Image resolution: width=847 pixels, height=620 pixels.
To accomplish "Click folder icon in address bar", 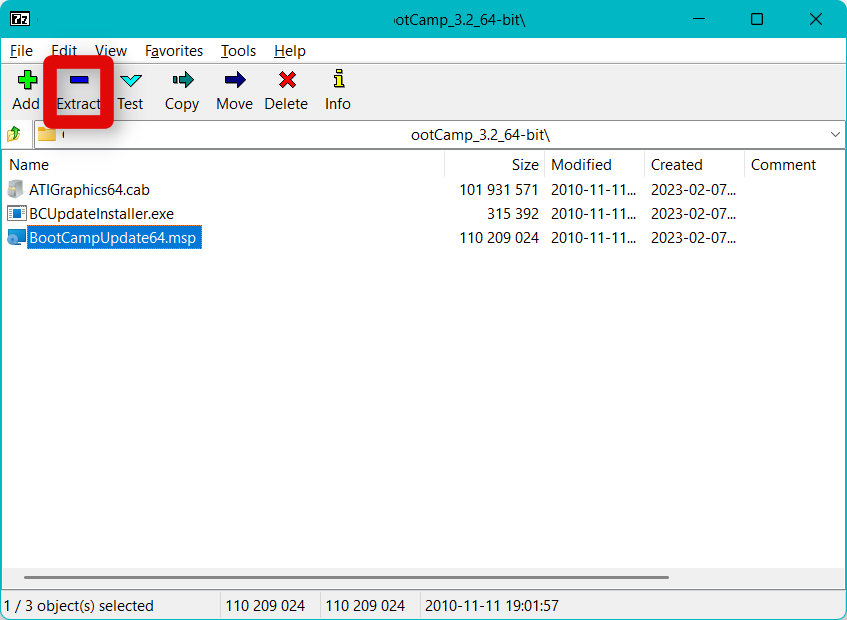I will tap(47, 134).
